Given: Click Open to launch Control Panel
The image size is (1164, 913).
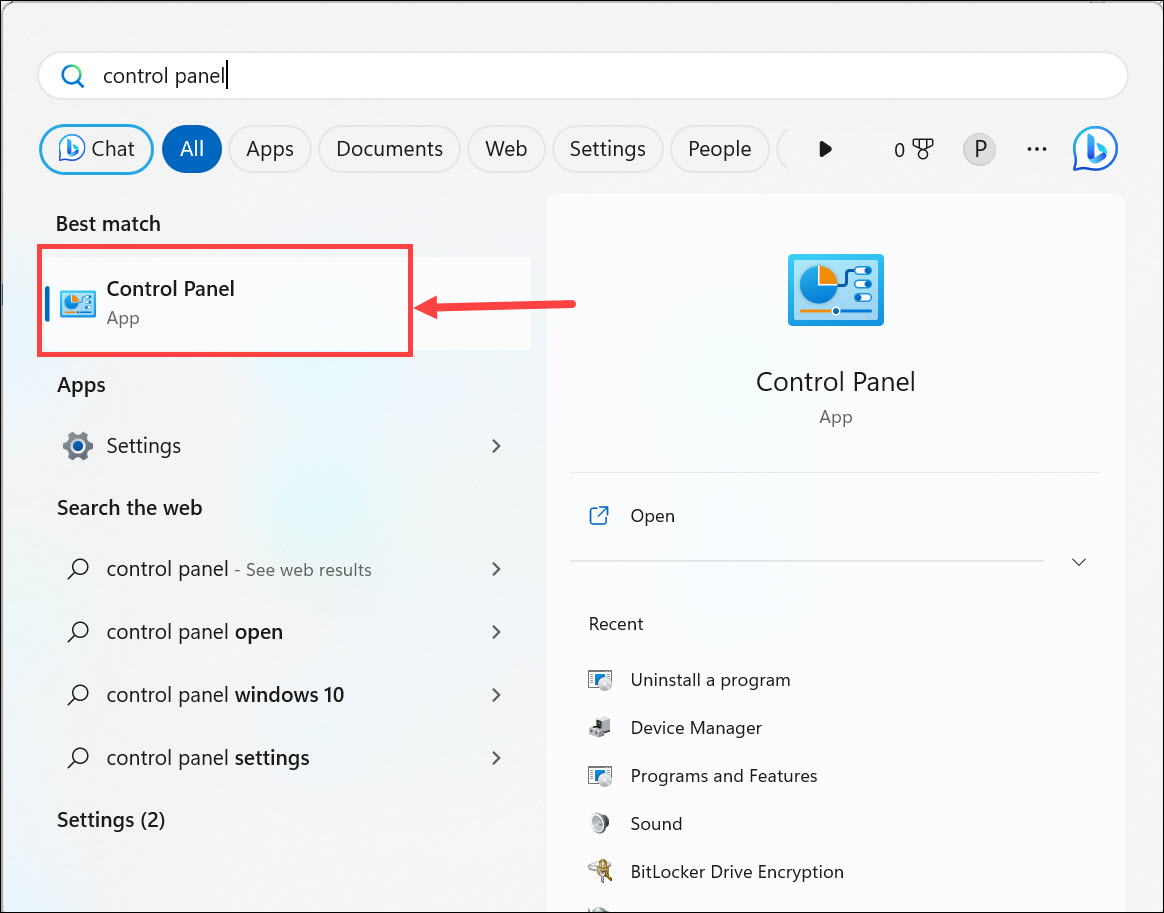Looking at the screenshot, I should point(652,515).
